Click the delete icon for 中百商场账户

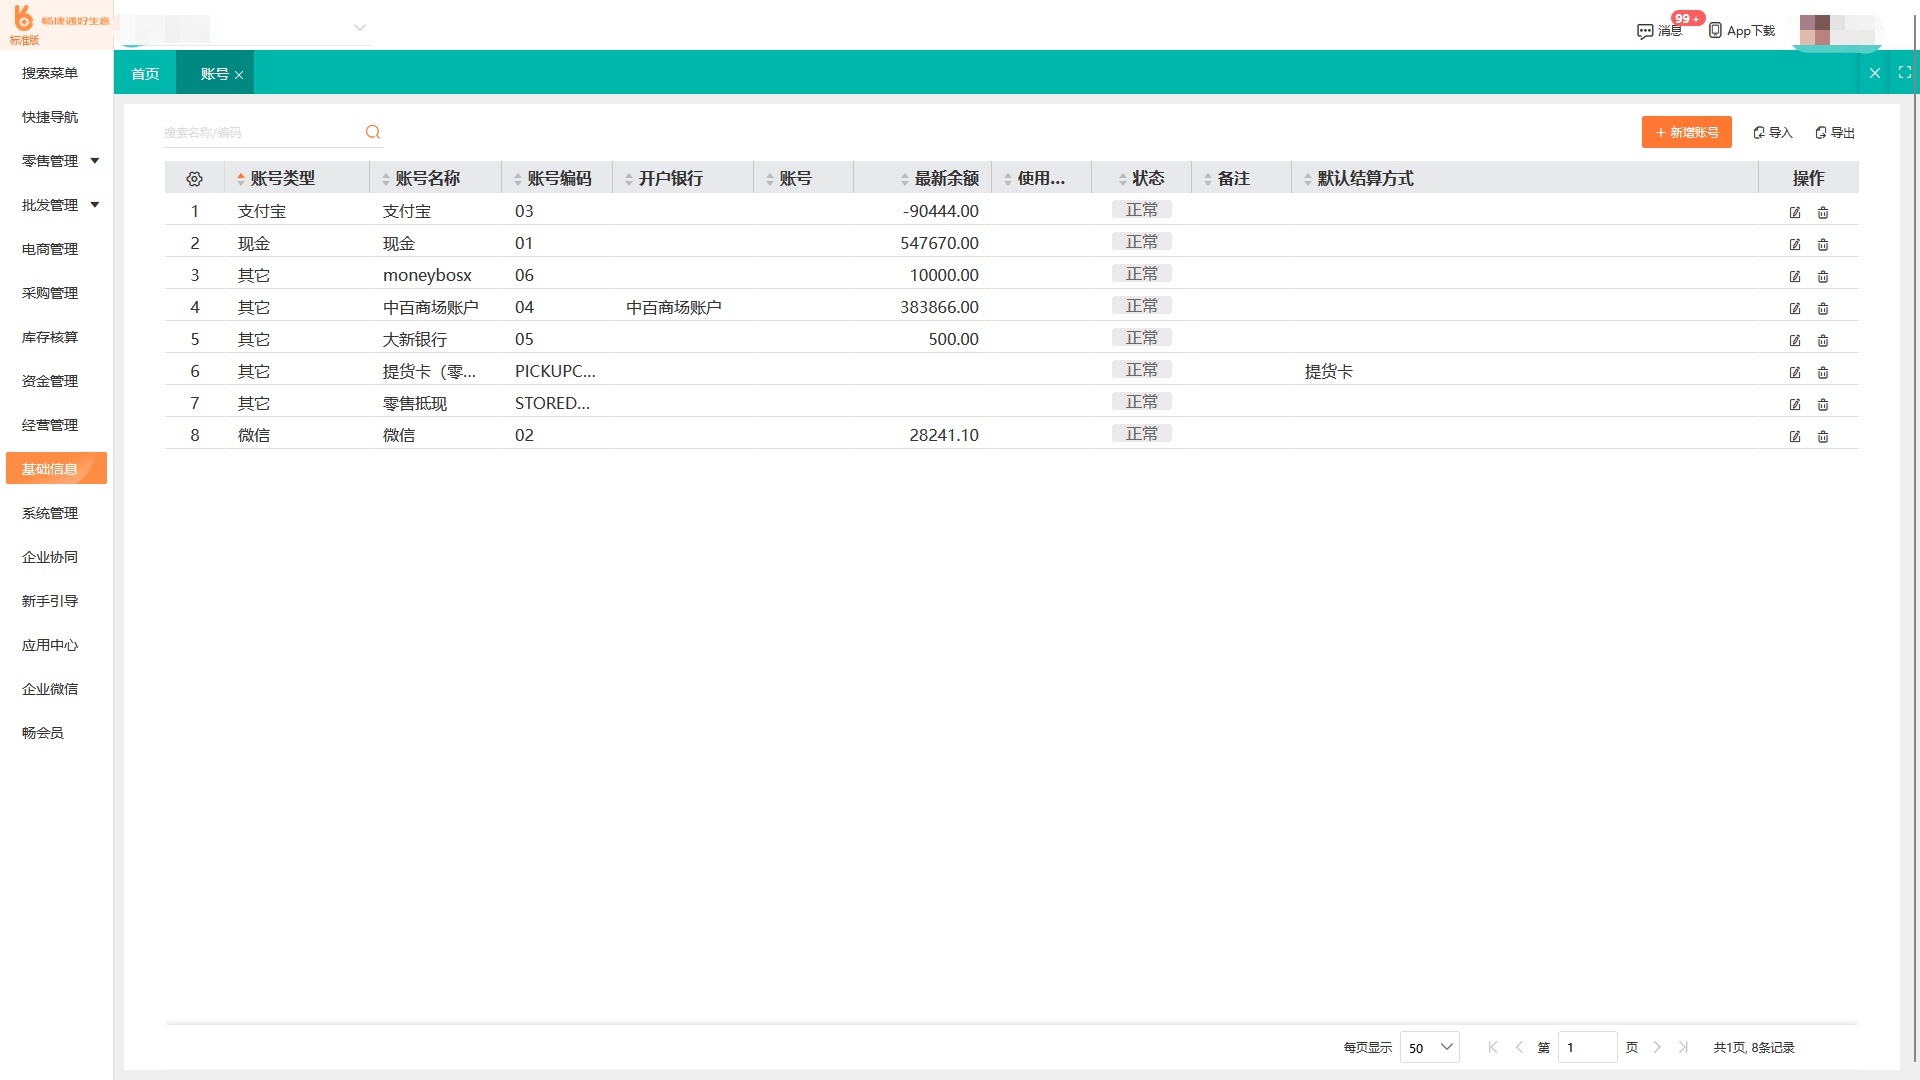[1824, 307]
